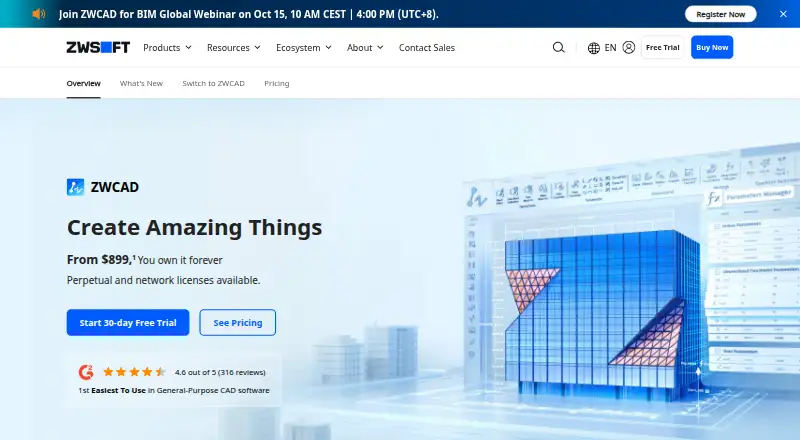Click the webinar announcement banner text

tap(248, 14)
